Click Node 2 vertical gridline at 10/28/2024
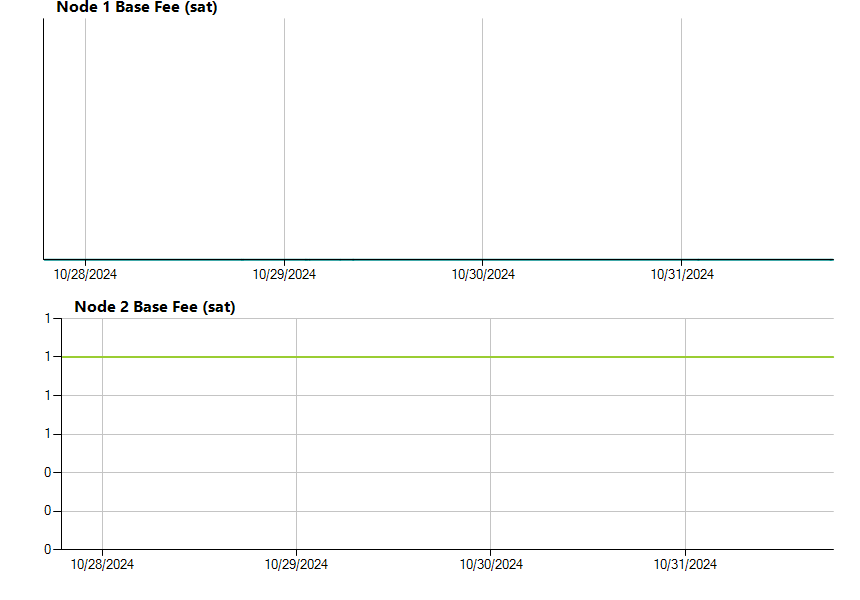Screen dimensions: 860x600 (102, 450)
